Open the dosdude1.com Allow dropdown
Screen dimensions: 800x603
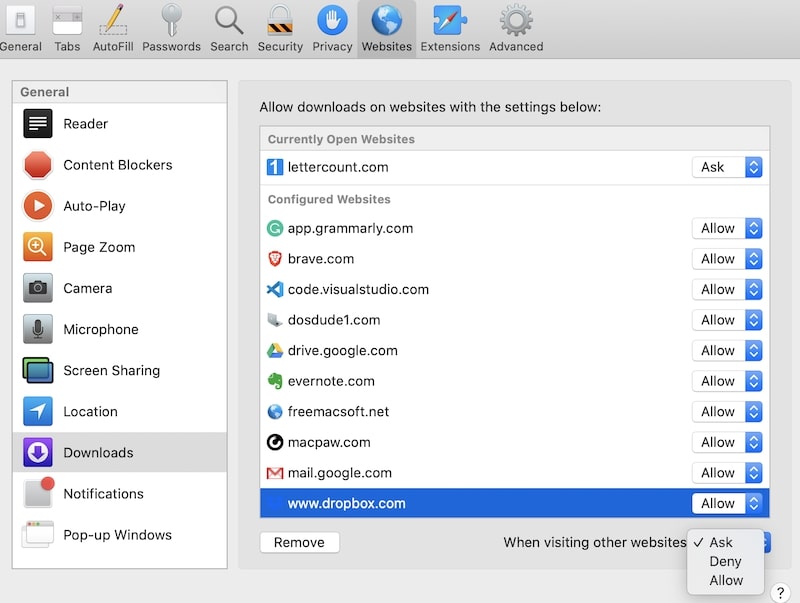click(727, 320)
